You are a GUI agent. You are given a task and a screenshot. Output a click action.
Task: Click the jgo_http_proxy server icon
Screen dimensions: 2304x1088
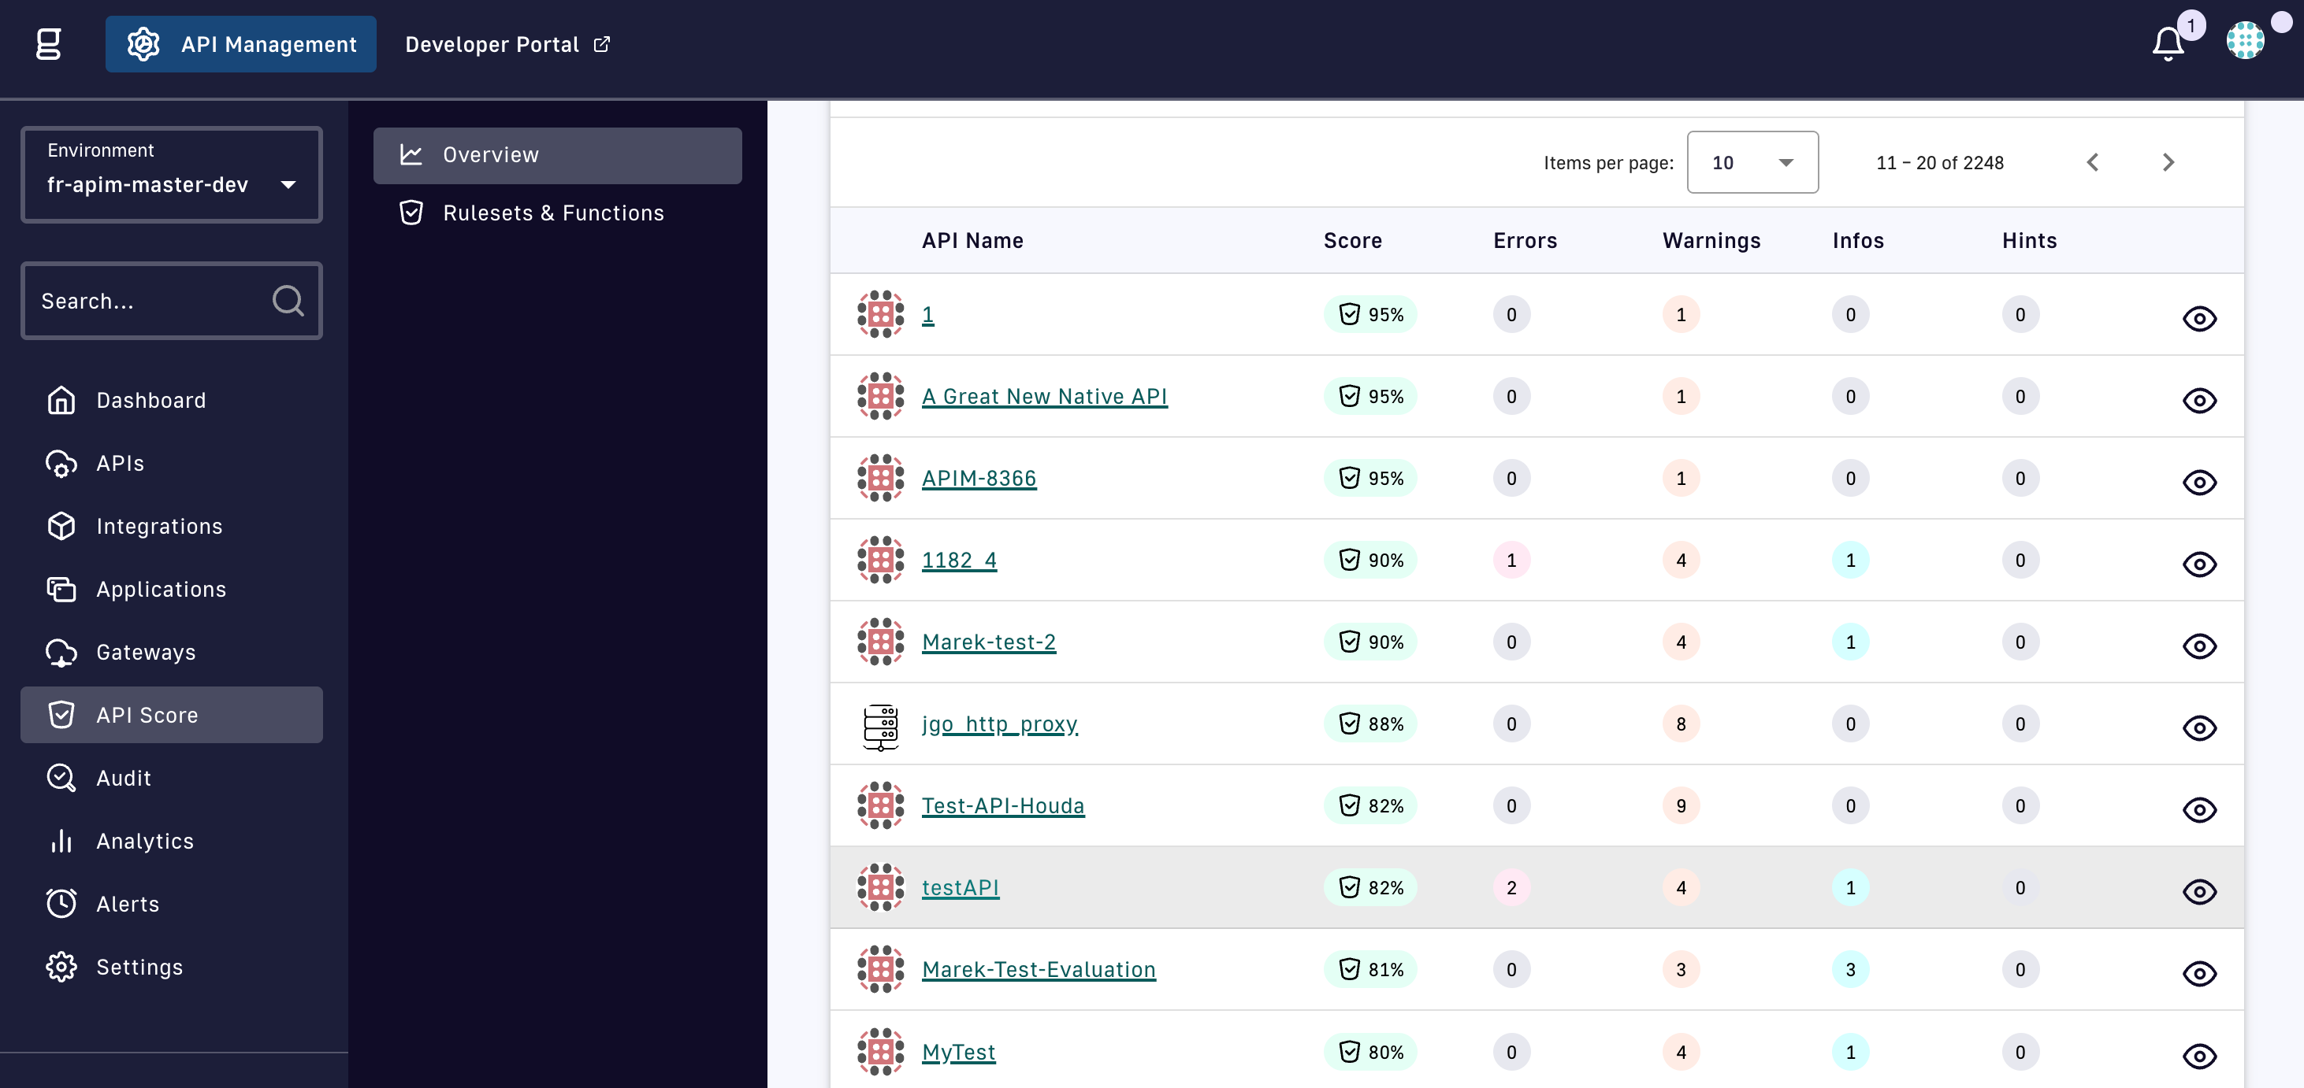coord(880,725)
